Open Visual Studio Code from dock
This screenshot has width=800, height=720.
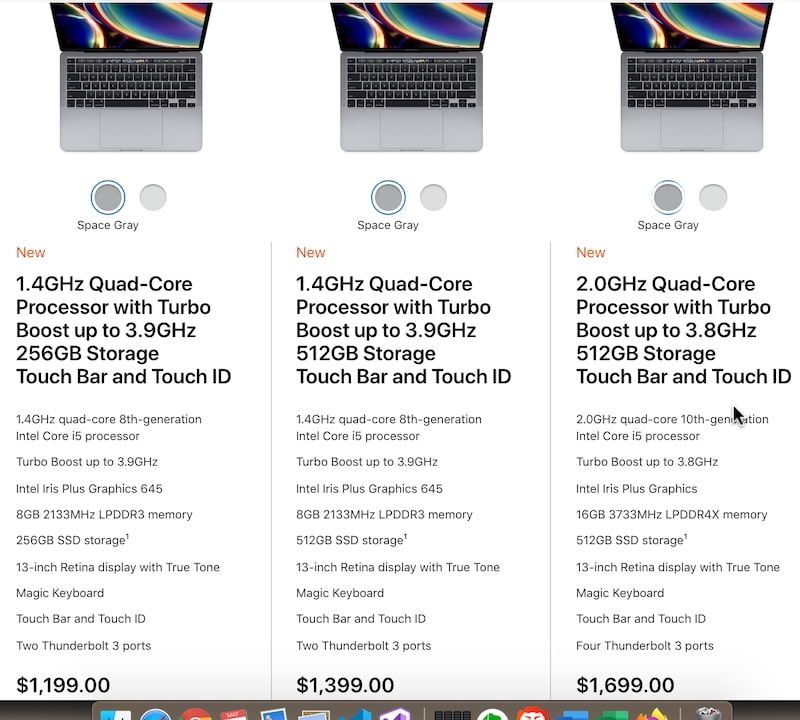pyautogui.click(x=355, y=714)
